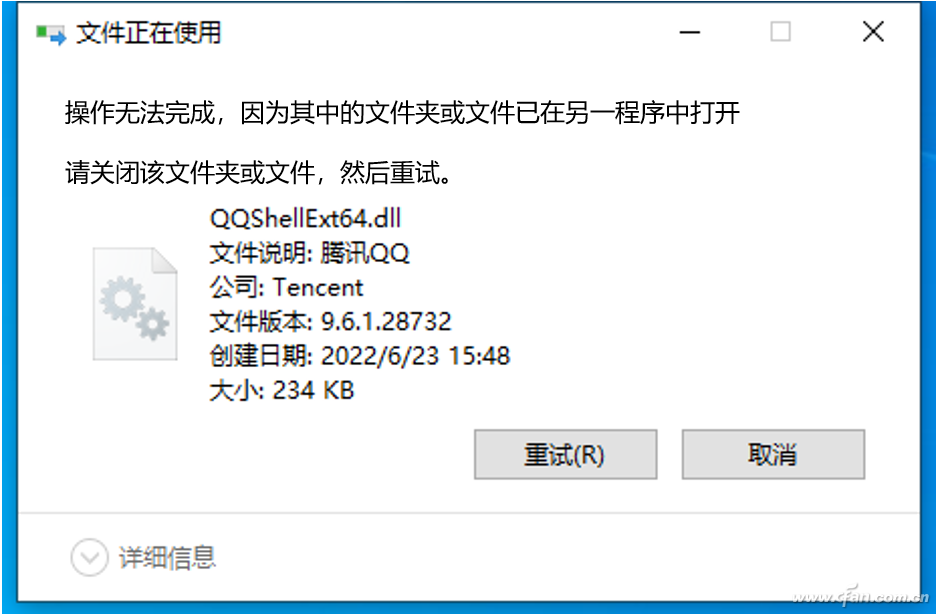Viewport: 936px width, 614px height.
Task: Click the 文件版本: 9.6.1.28732 version text
Action: point(331,322)
